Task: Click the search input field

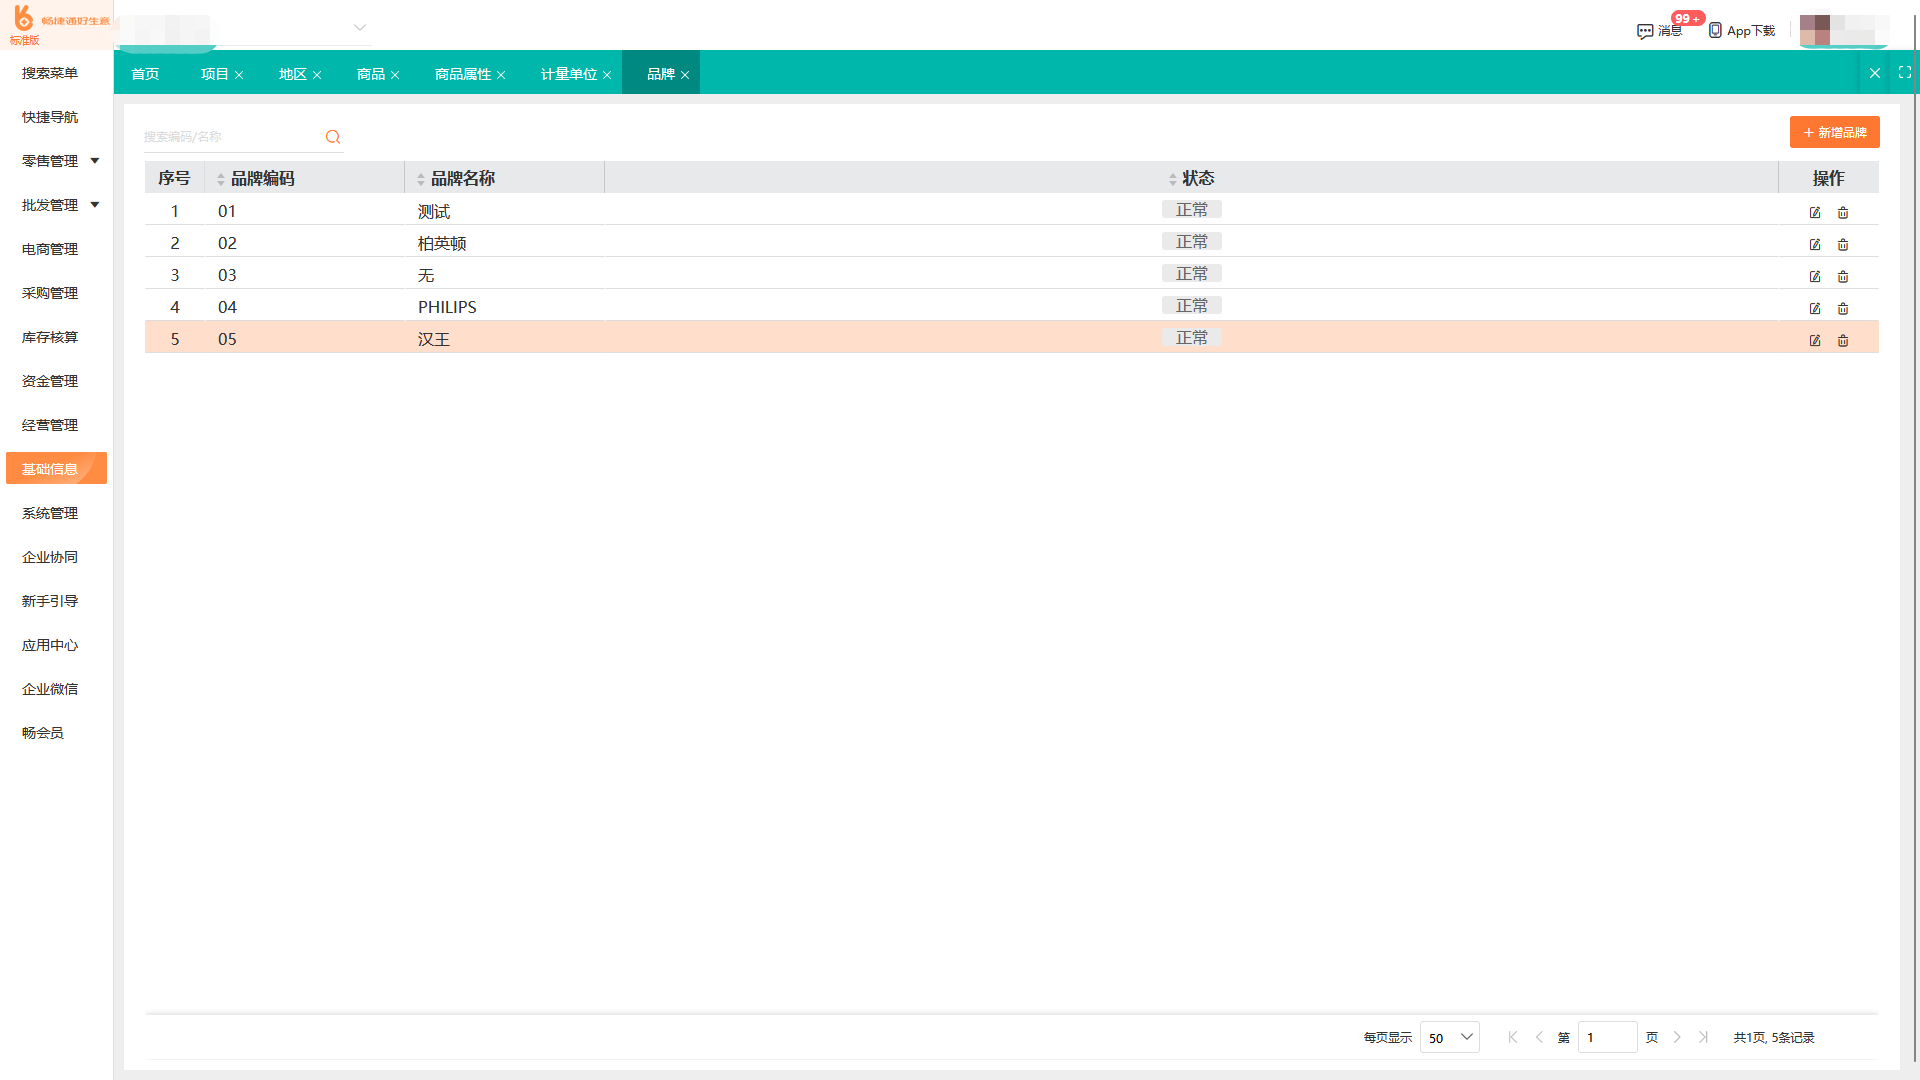Action: coord(231,136)
